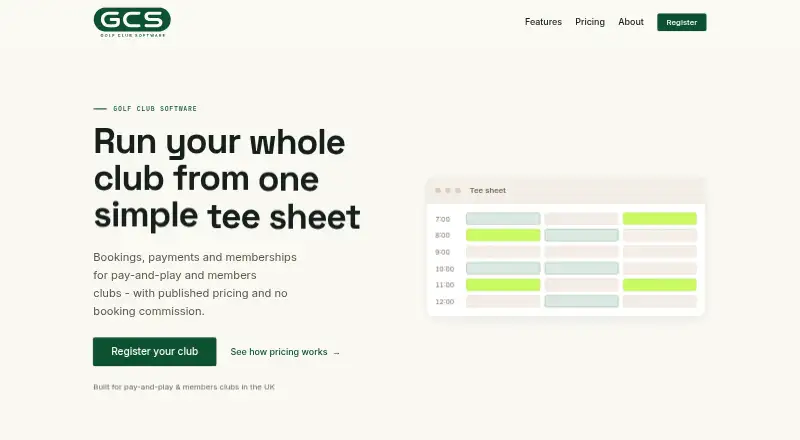The width and height of the screenshot is (800, 440).
Task: Click the Run your whole club headline
Action: 227,179
